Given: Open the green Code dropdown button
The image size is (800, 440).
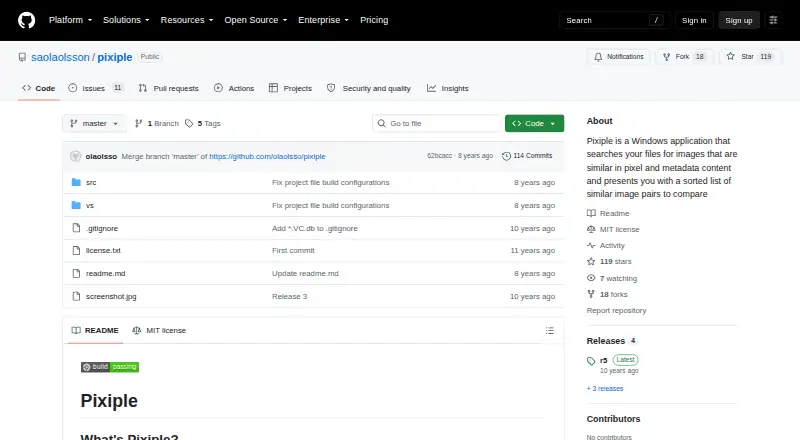Looking at the screenshot, I should [534, 124].
